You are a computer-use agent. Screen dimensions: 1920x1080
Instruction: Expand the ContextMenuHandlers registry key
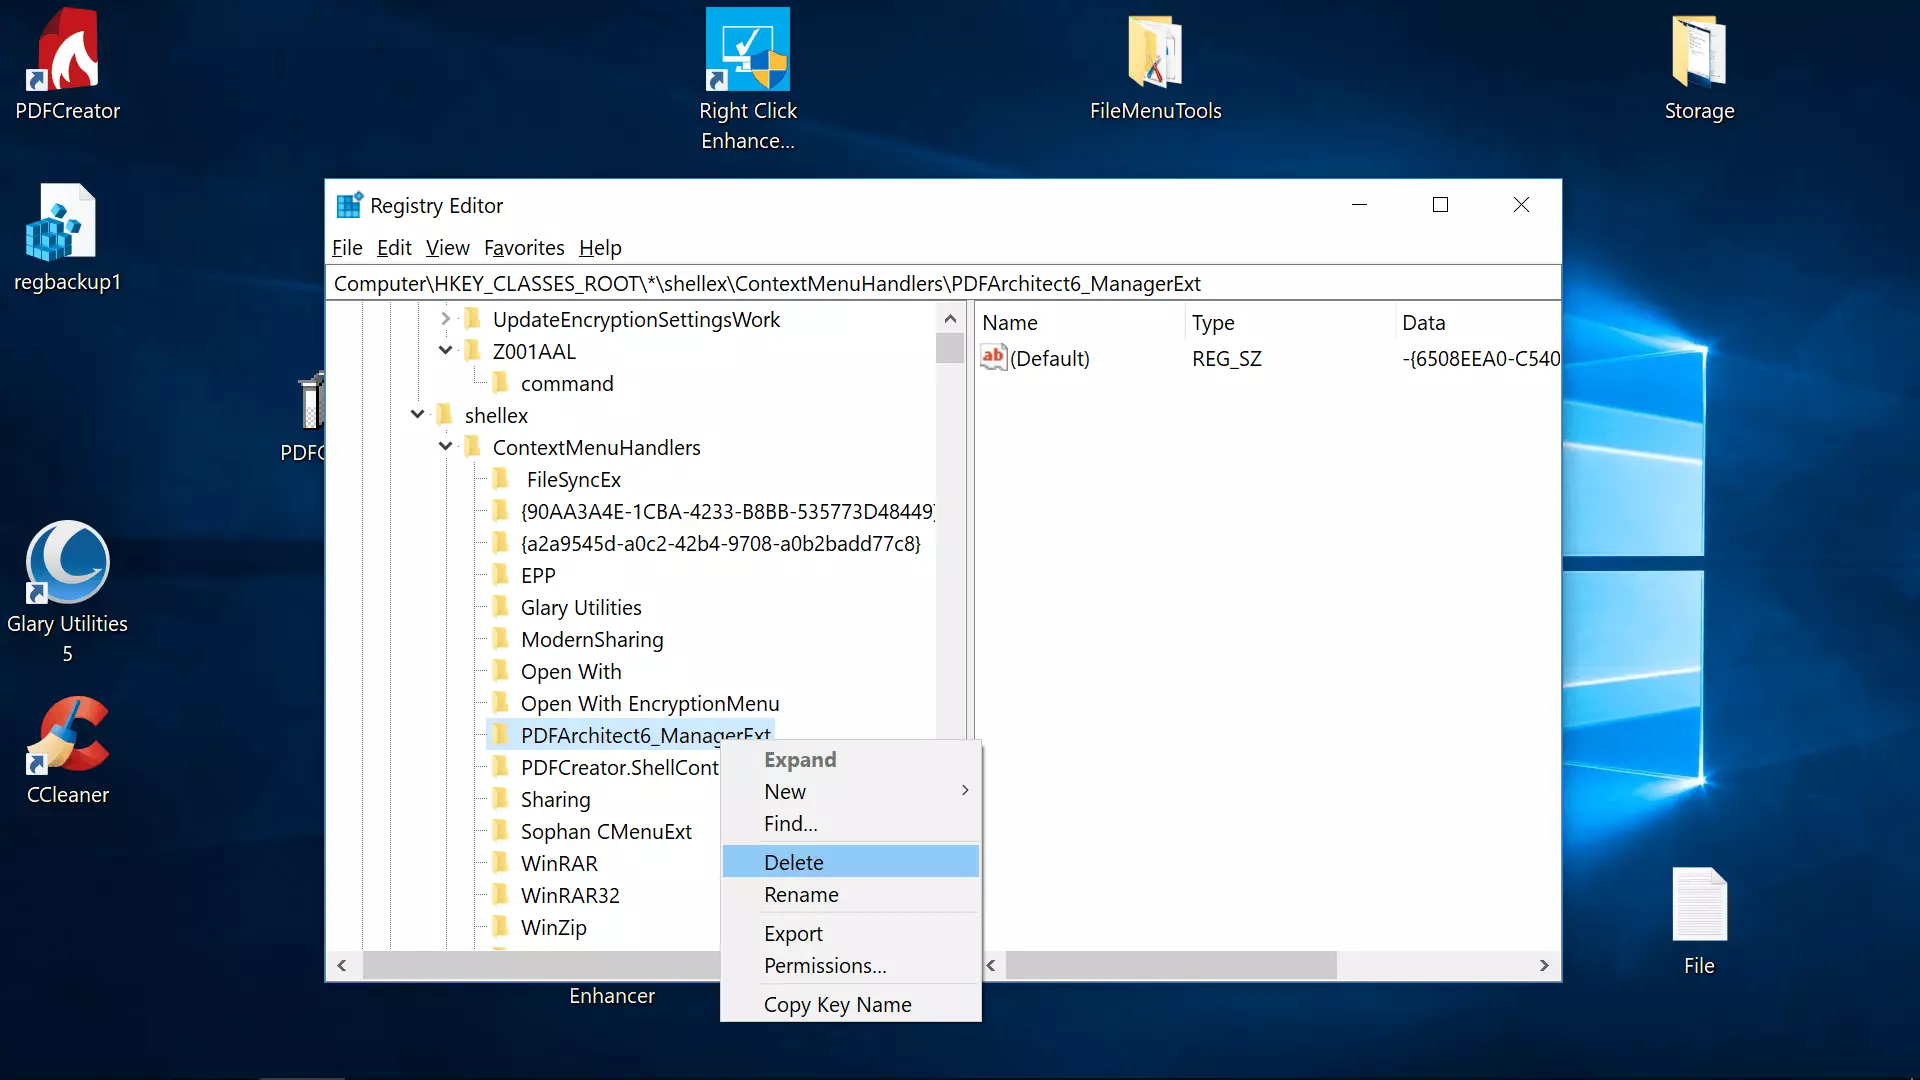coord(446,447)
